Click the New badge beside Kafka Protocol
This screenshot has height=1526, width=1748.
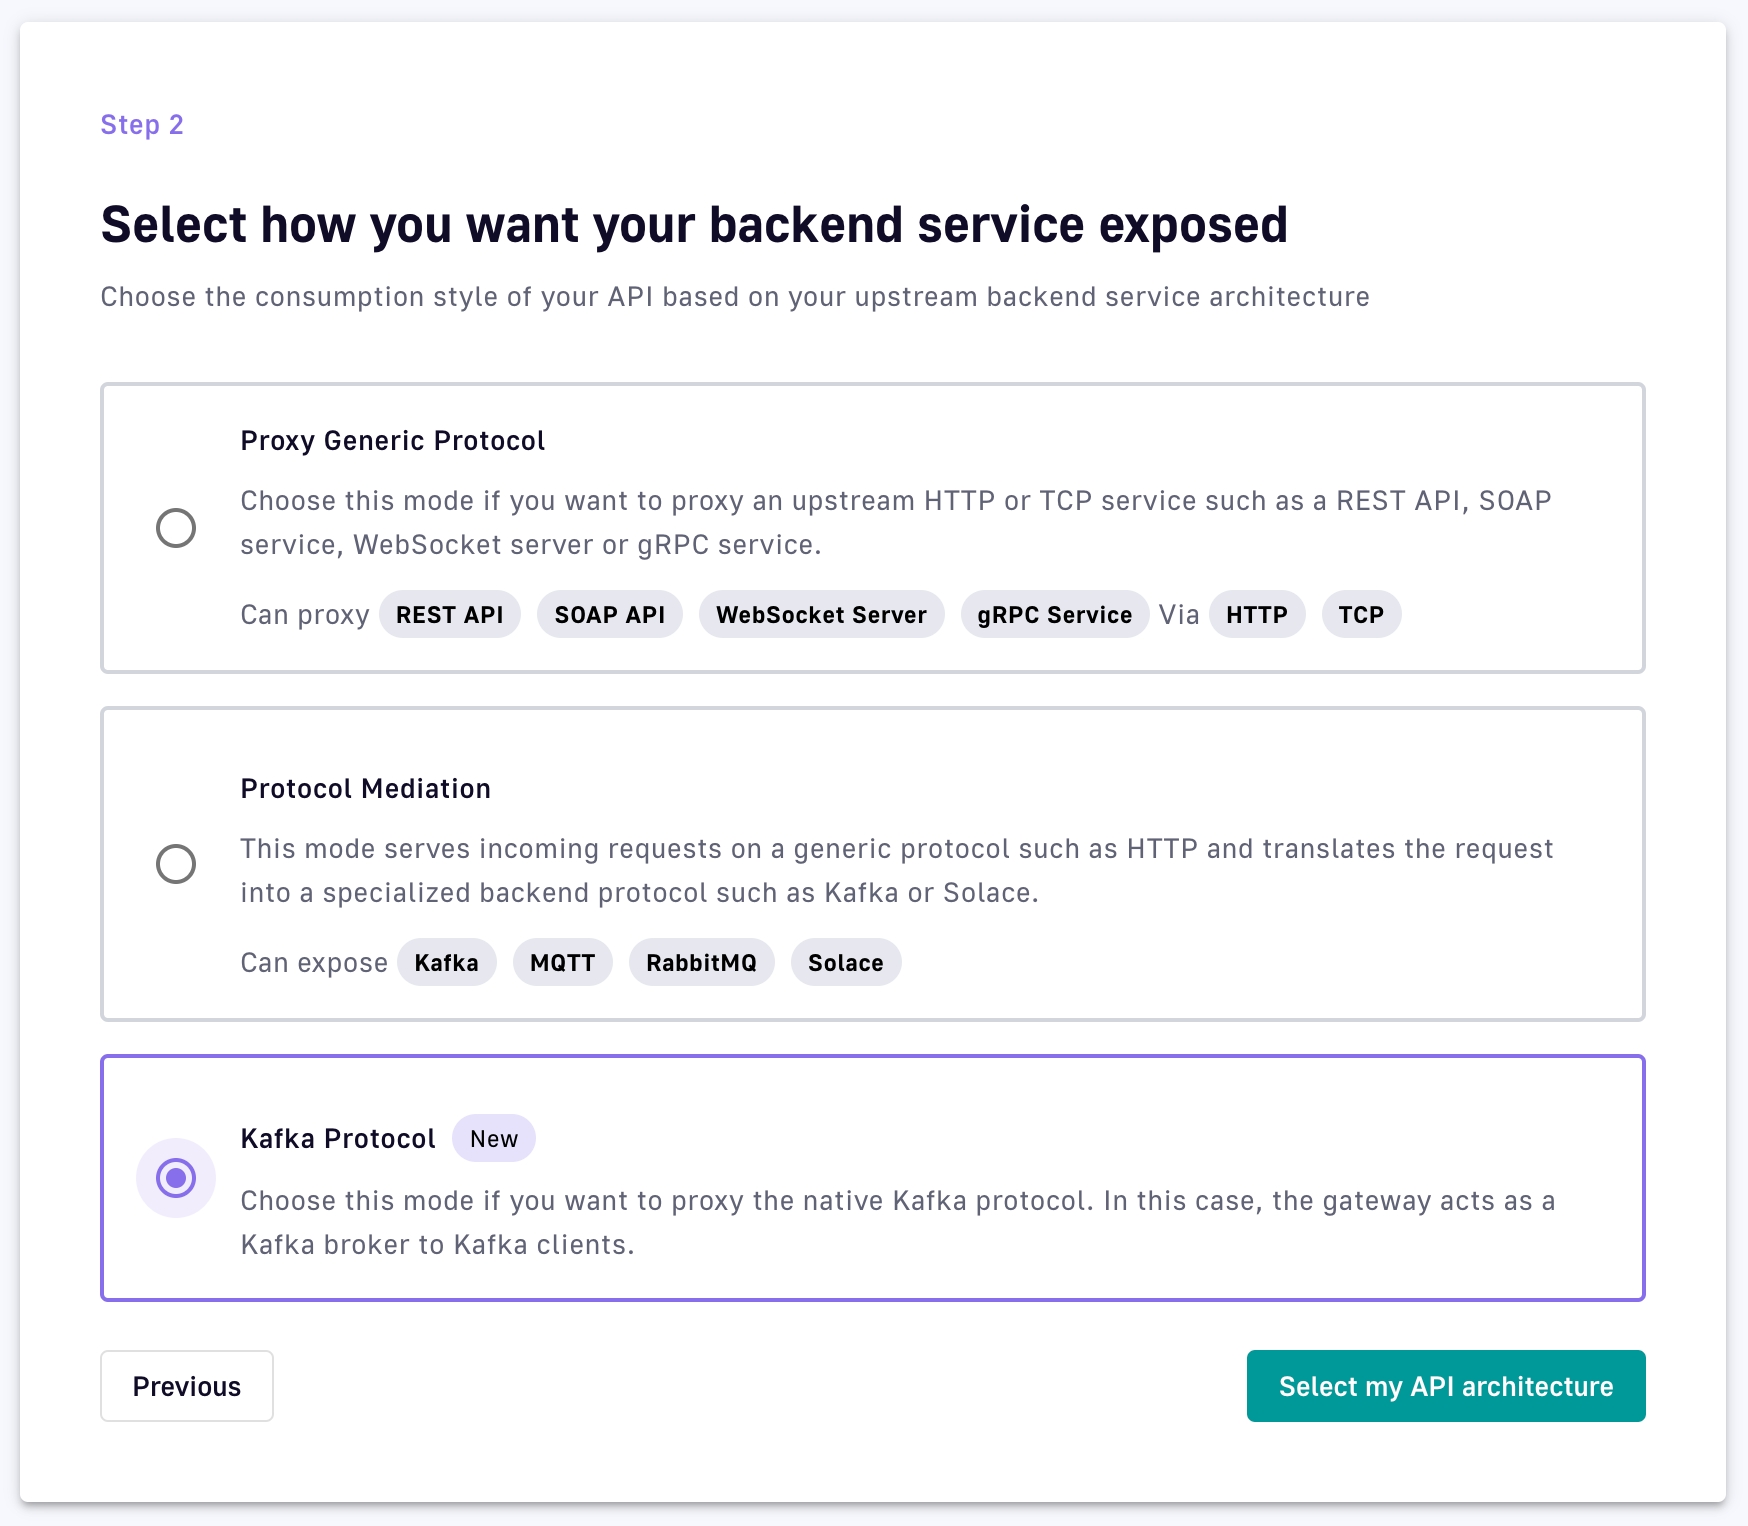click(x=494, y=1139)
